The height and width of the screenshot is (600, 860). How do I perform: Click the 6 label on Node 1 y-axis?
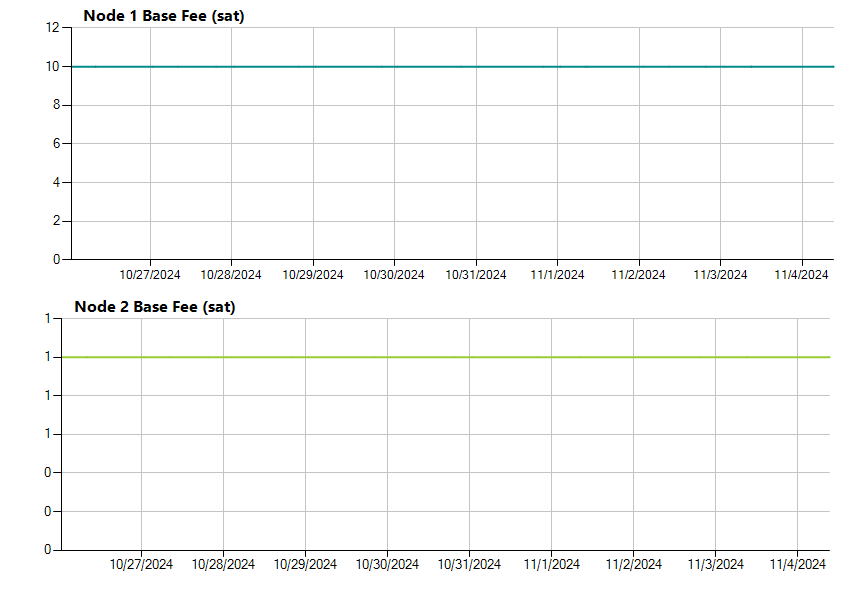click(x=56, y=143)
